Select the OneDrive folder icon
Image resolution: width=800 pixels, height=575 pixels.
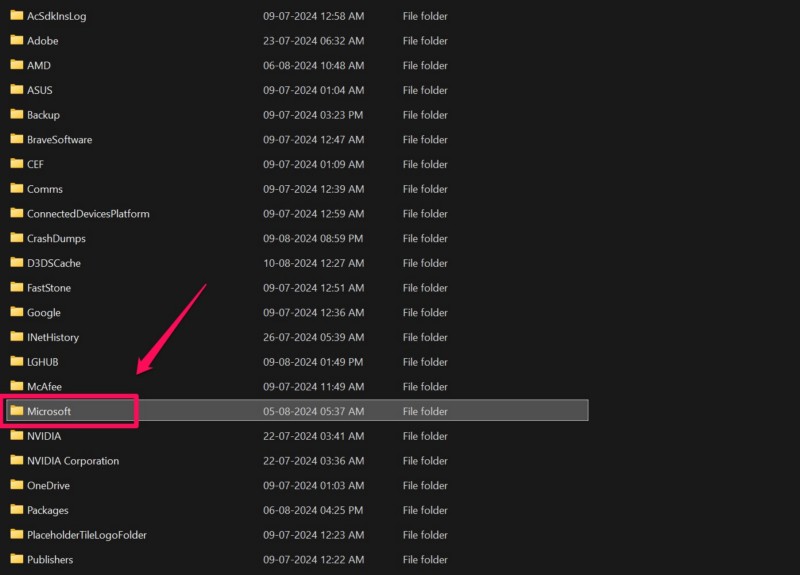pyautogui.click(x=17, y=485)
